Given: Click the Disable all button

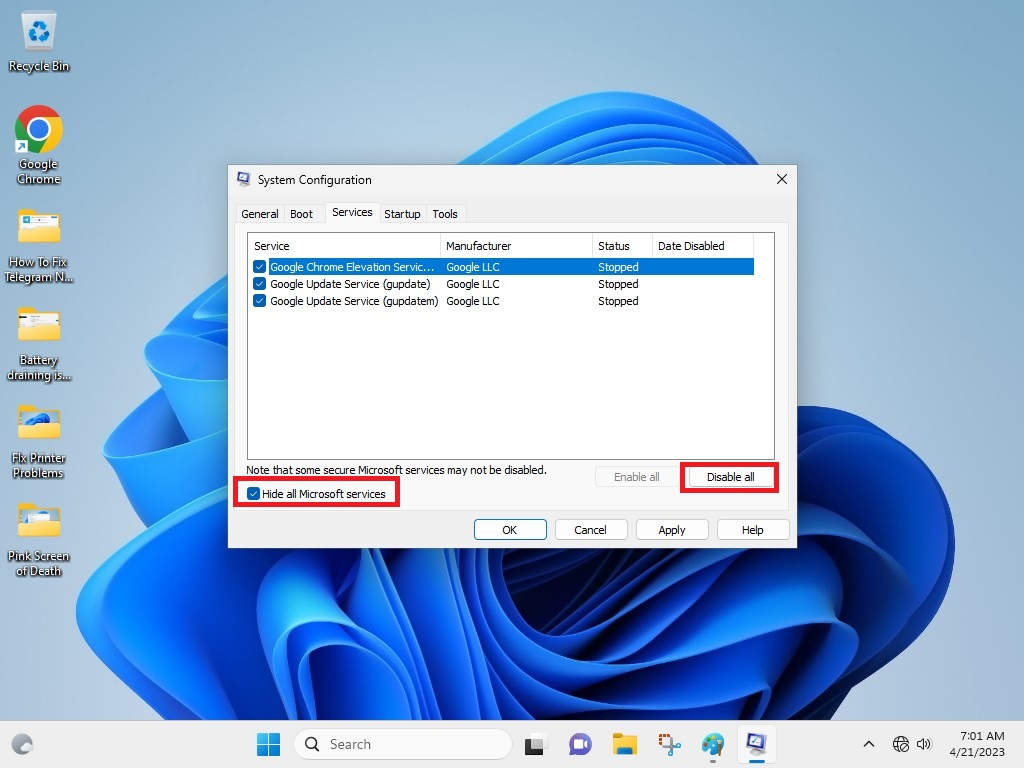Looking at the screenshot, I should click(730, 477).
